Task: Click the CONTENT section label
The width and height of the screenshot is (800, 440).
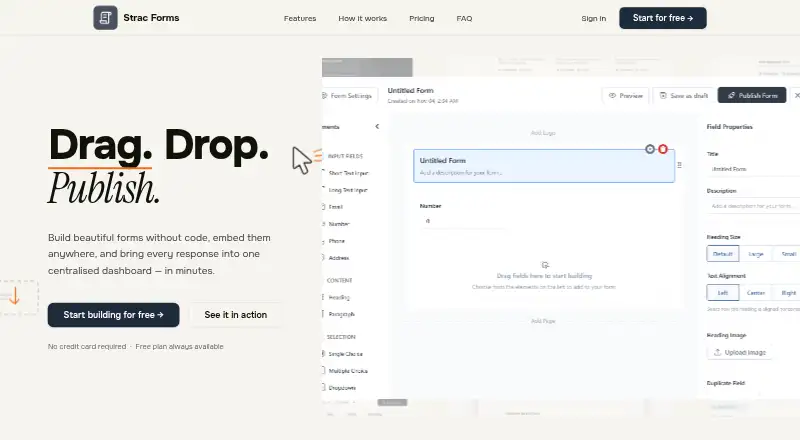Action: coord(339,280)
